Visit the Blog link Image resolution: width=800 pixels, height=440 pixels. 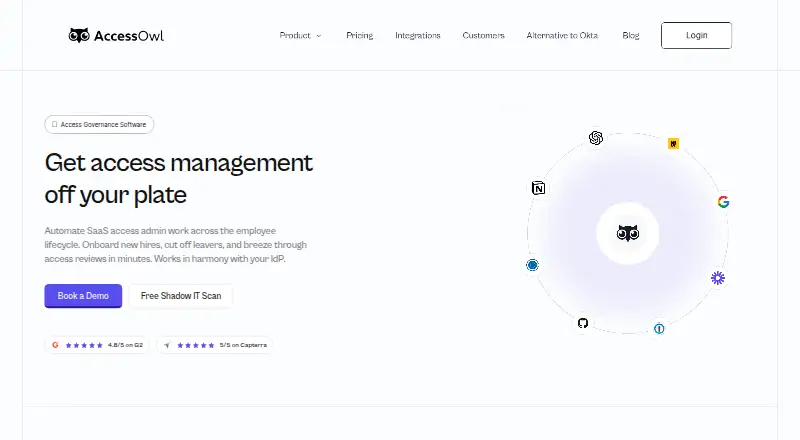point(631,35)
